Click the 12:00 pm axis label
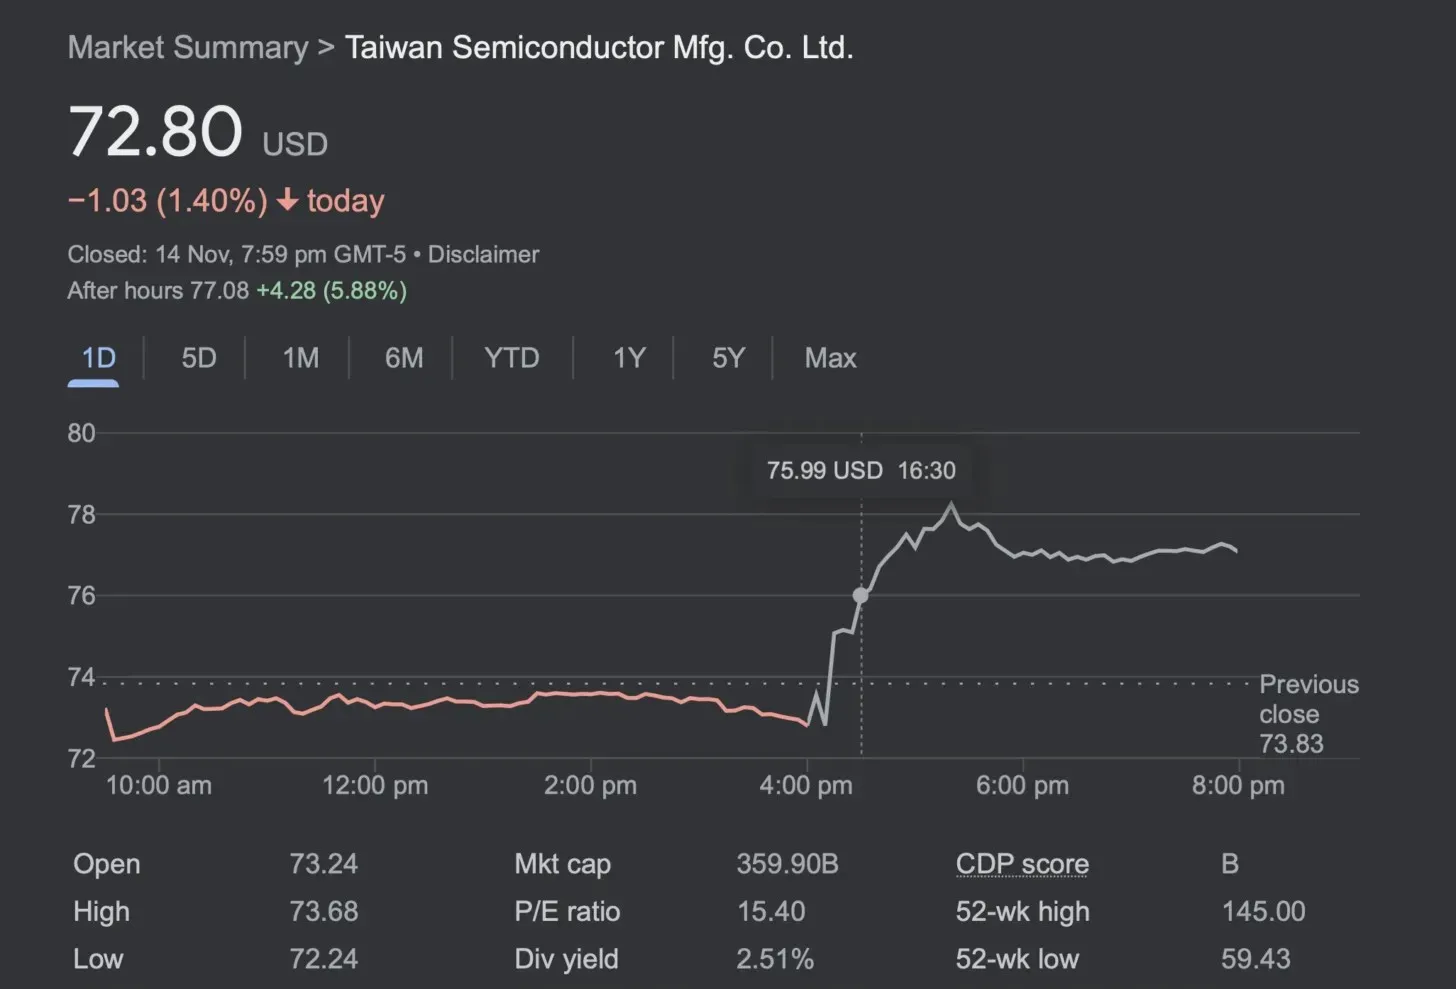Screen dimensions: 1456x989 [x=375, y=785]
